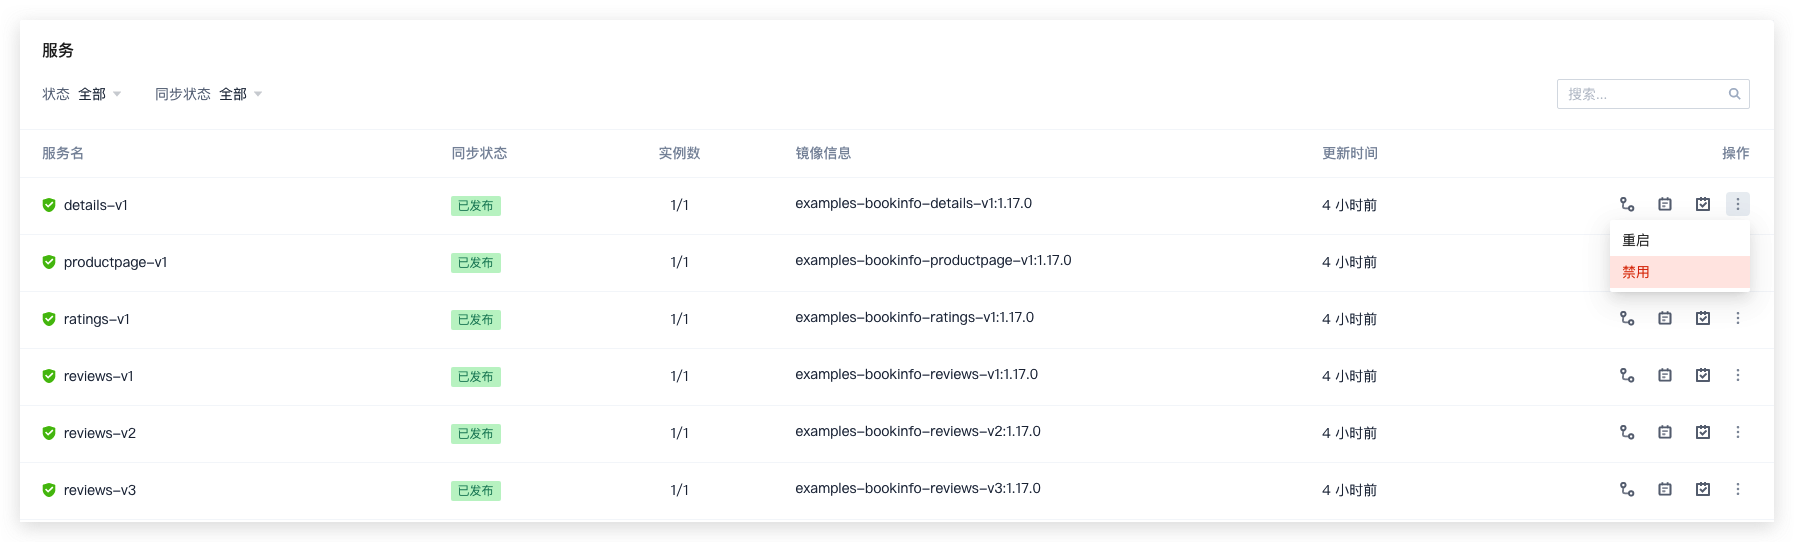Screen dimensions: 1794x542
Task: Open the log icon for reviews-v2 row
Action: [x=1665, y=433]
